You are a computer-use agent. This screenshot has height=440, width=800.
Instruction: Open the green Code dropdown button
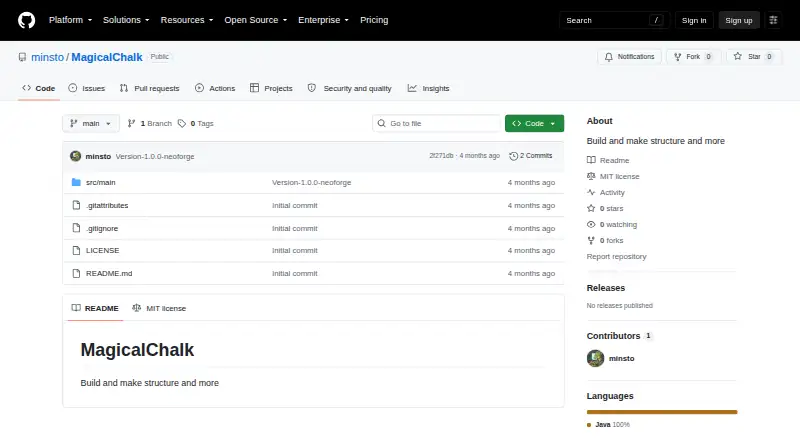pos(534,124)
